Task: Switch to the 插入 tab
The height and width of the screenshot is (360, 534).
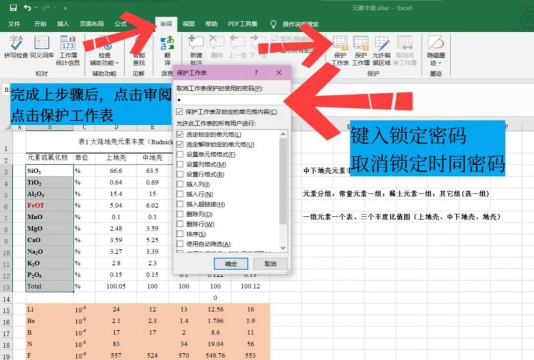Action: [63, 24]
